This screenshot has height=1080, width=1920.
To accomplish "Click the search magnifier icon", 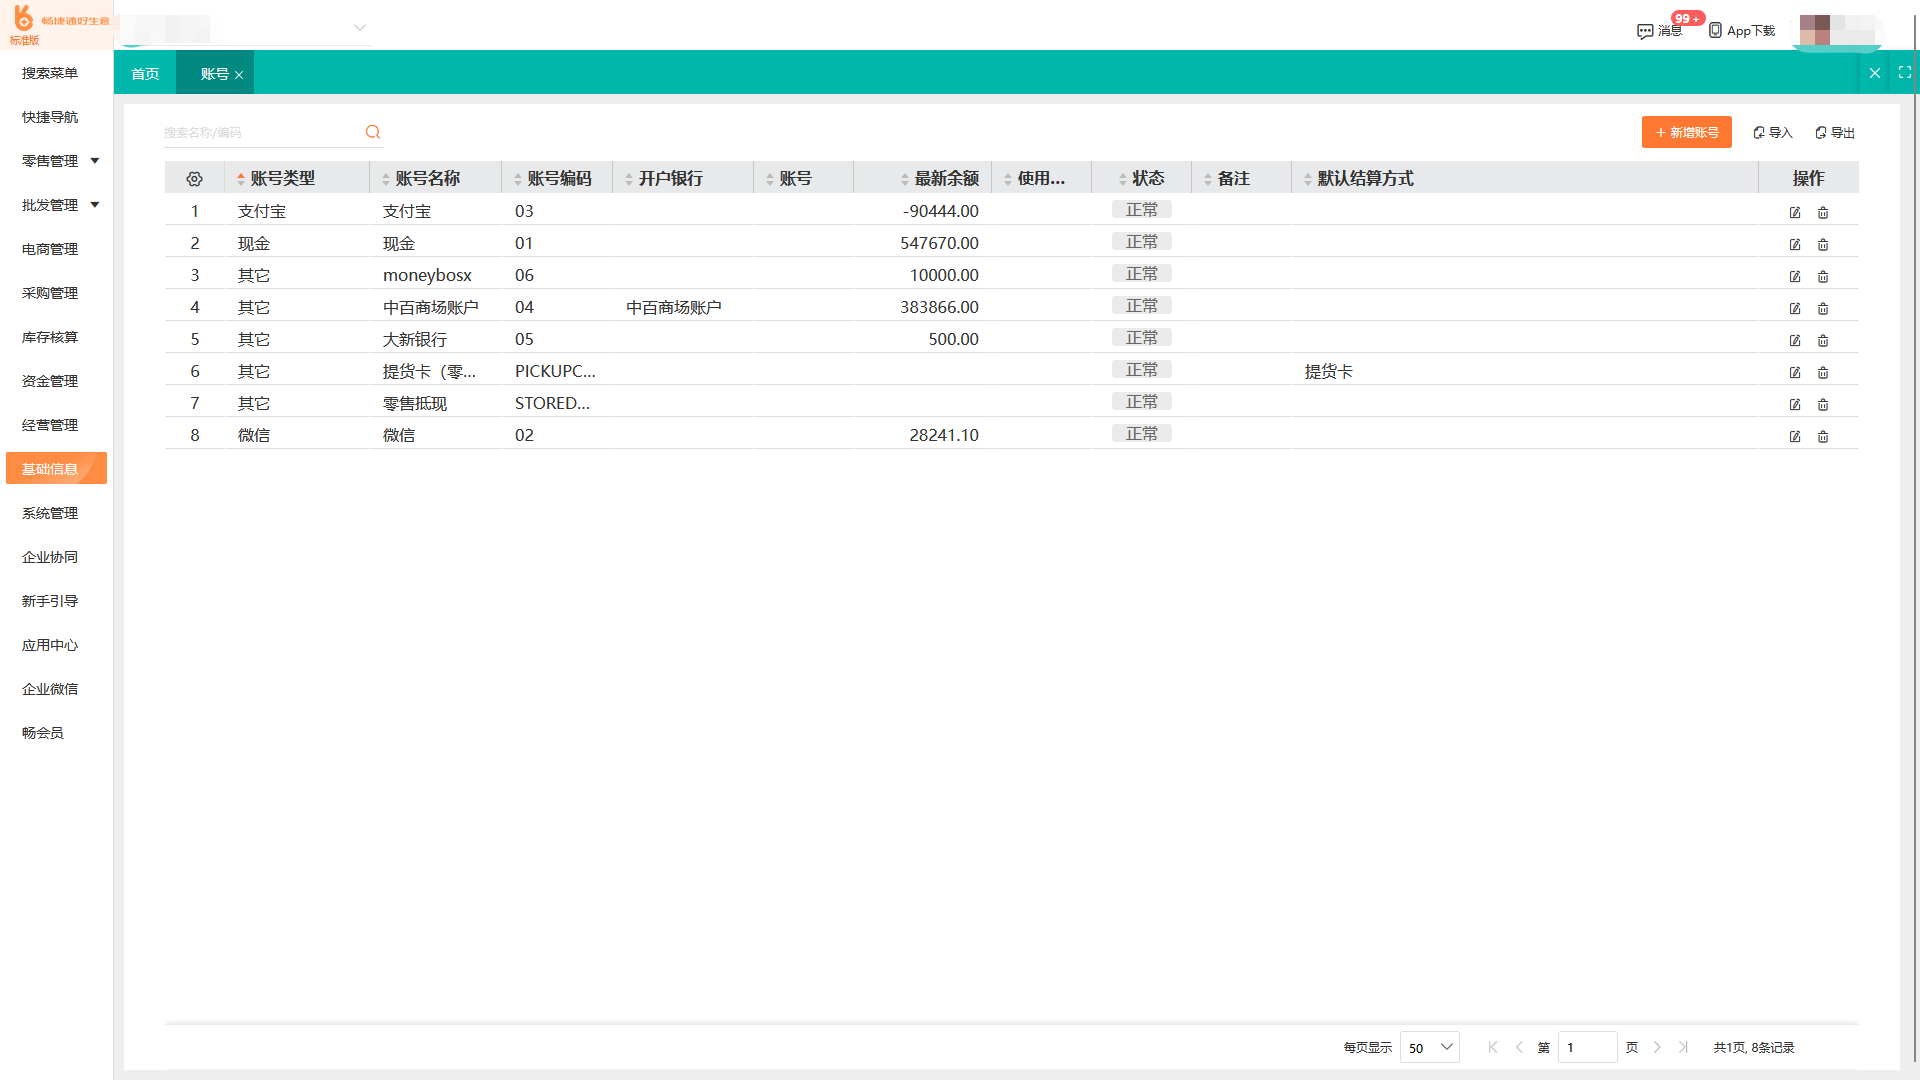I will (x=373, y=132).
